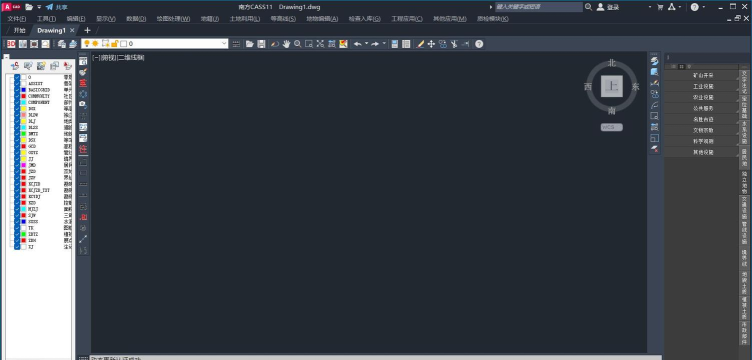The width and height of the screenshot is (752, 360).
Task: Click the Undo arrow icon
Action: (358, 44)
